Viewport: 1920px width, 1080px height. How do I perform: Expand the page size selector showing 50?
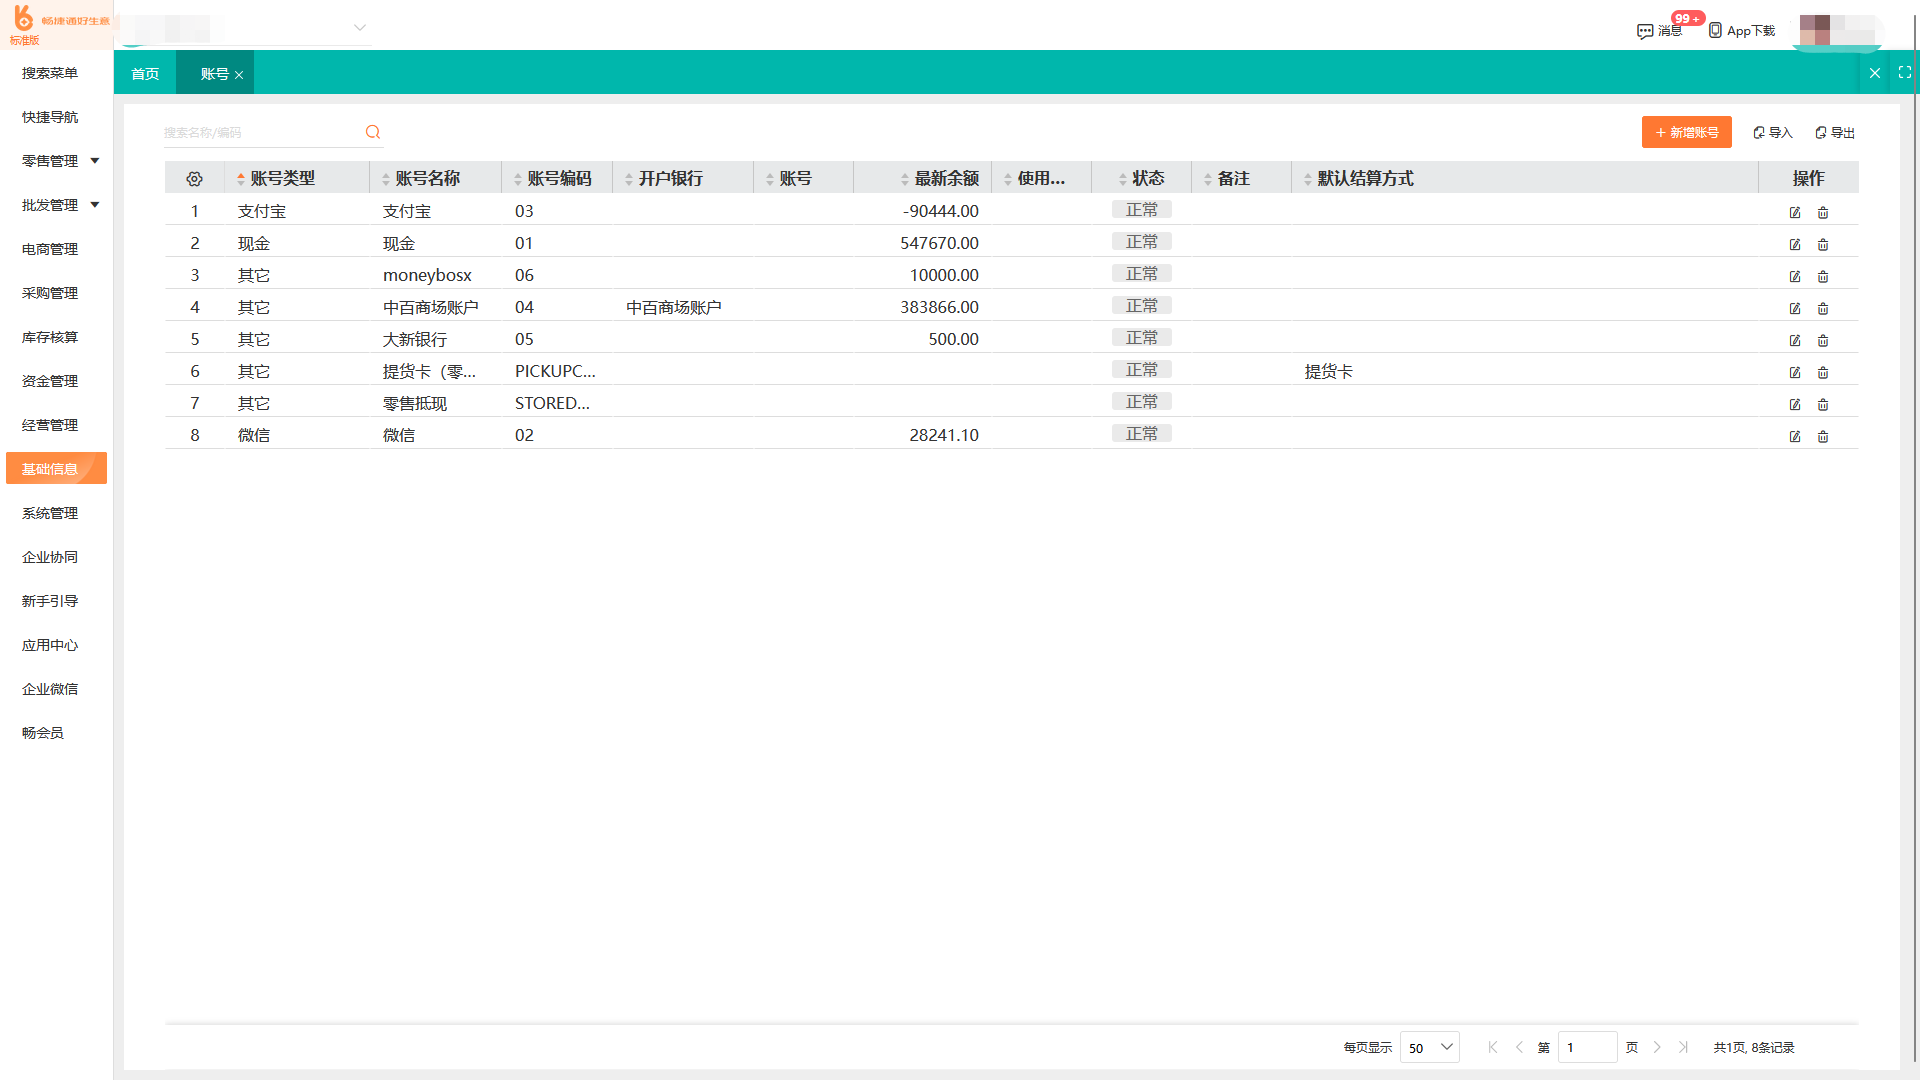tap(1428, 1046)
